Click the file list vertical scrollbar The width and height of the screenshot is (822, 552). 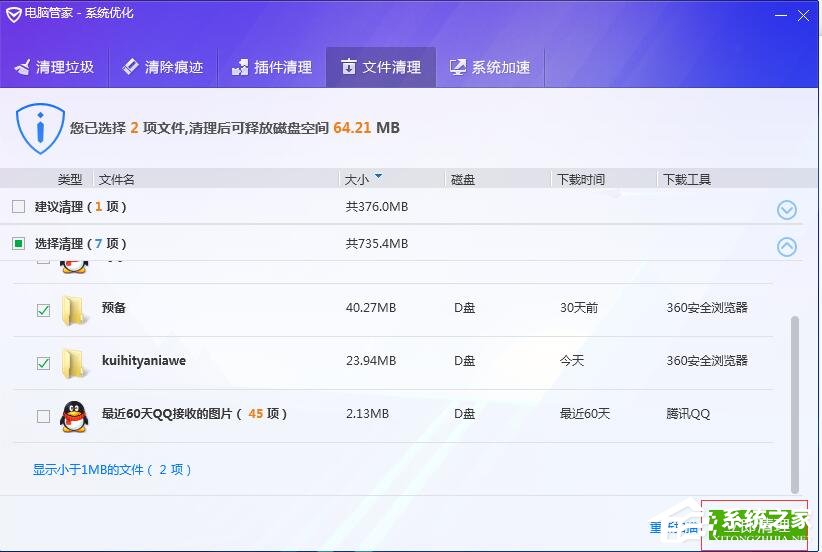tap(795, 400)
